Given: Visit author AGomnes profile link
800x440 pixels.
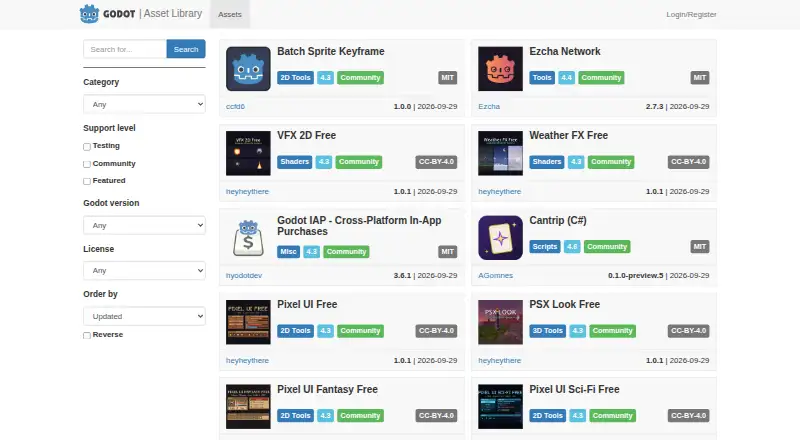Looking at the screenshot, I should [495, 275].
